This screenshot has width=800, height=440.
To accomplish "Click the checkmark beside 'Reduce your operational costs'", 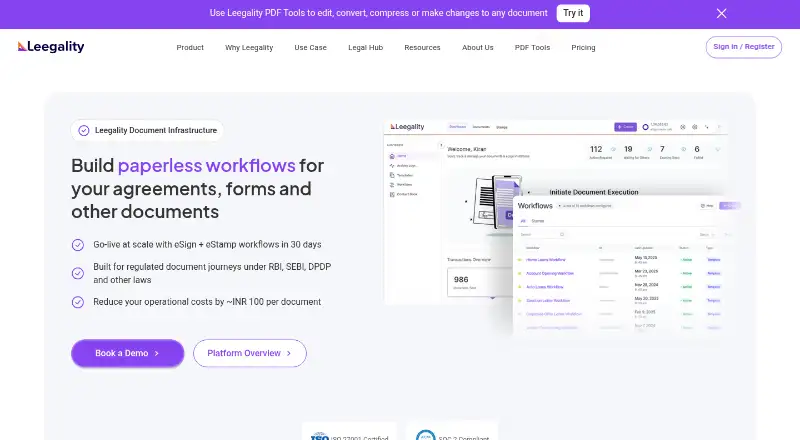I will click(x=78, y=302).
